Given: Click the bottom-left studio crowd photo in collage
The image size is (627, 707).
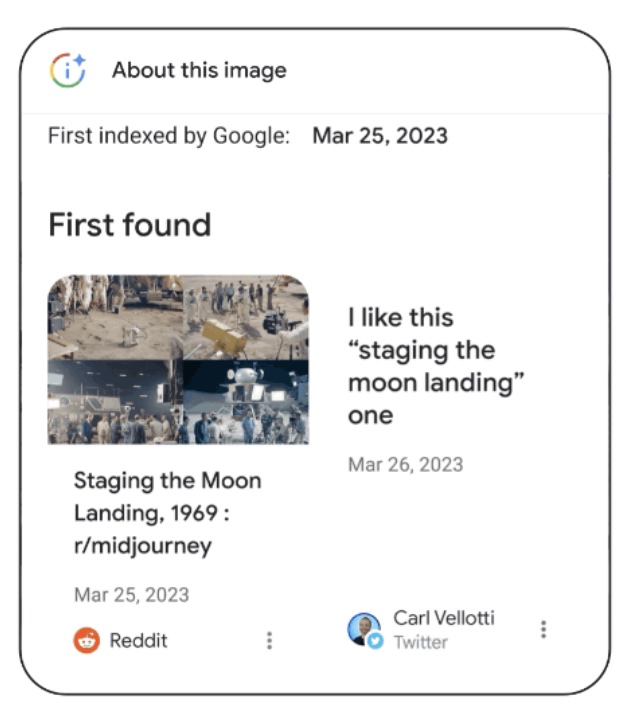Looking at the screenshot, I should (x=114, y=402).
